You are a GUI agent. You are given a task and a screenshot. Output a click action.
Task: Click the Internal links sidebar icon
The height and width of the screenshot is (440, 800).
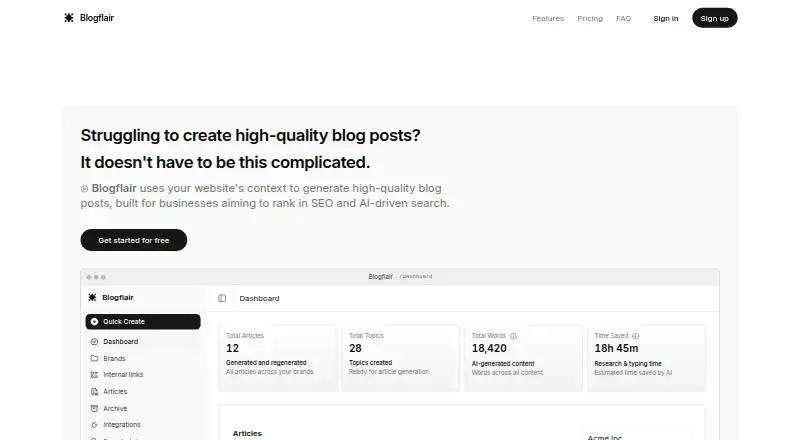(x=94, y=375)
